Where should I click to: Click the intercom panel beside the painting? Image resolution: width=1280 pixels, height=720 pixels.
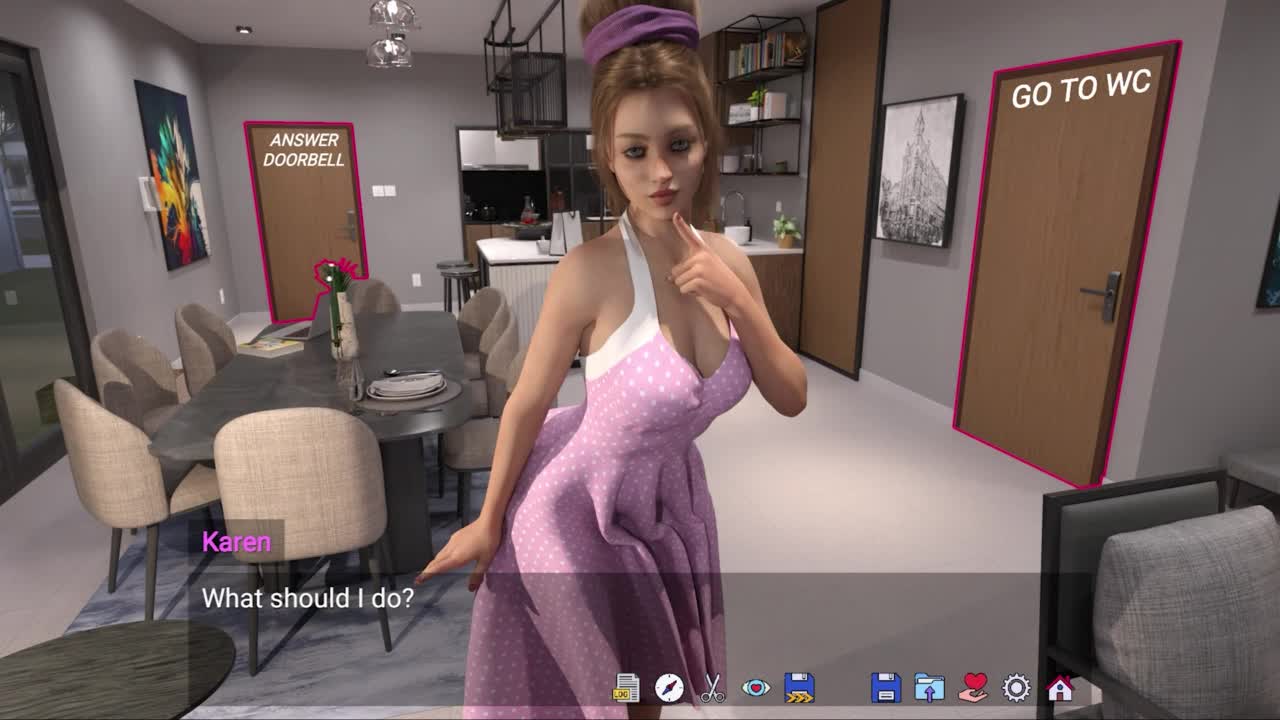click(148, 194)
